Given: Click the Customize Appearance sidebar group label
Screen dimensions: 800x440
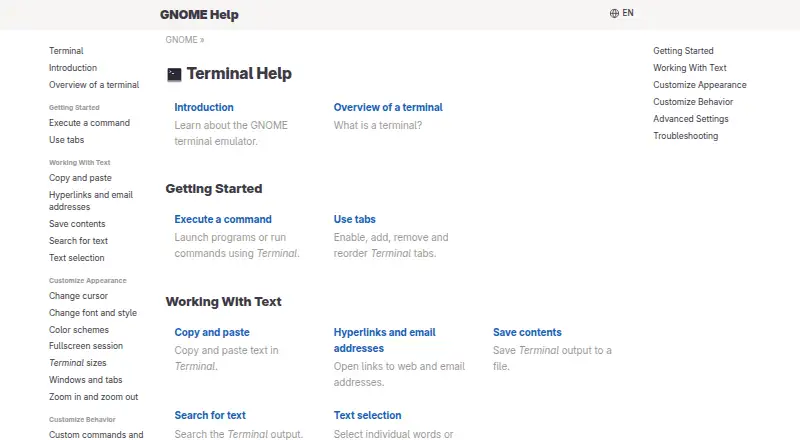Looking at the screenshot, I should [88, 280].
